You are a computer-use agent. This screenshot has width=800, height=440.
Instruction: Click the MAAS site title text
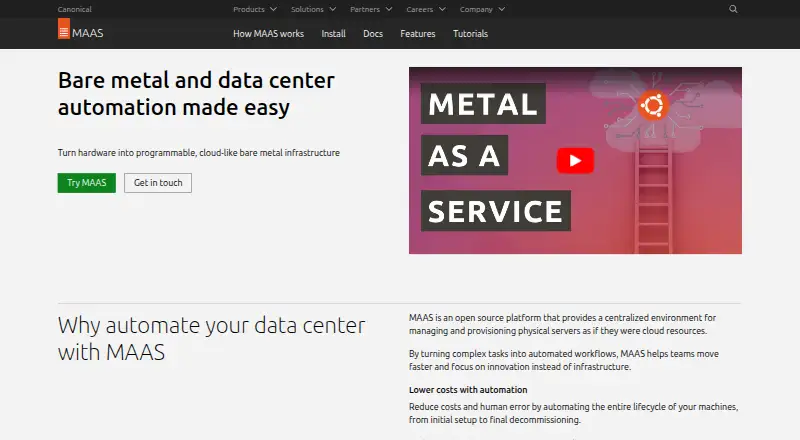click(88, 33)
